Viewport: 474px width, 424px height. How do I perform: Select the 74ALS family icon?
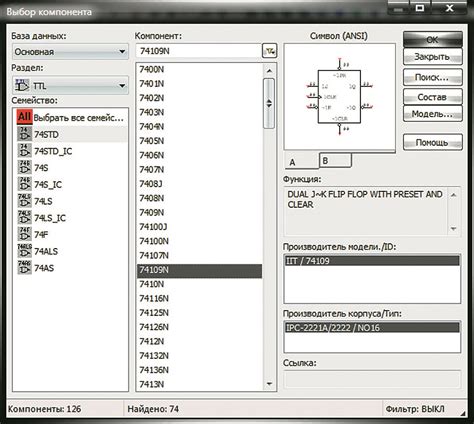tap(24, 251)
